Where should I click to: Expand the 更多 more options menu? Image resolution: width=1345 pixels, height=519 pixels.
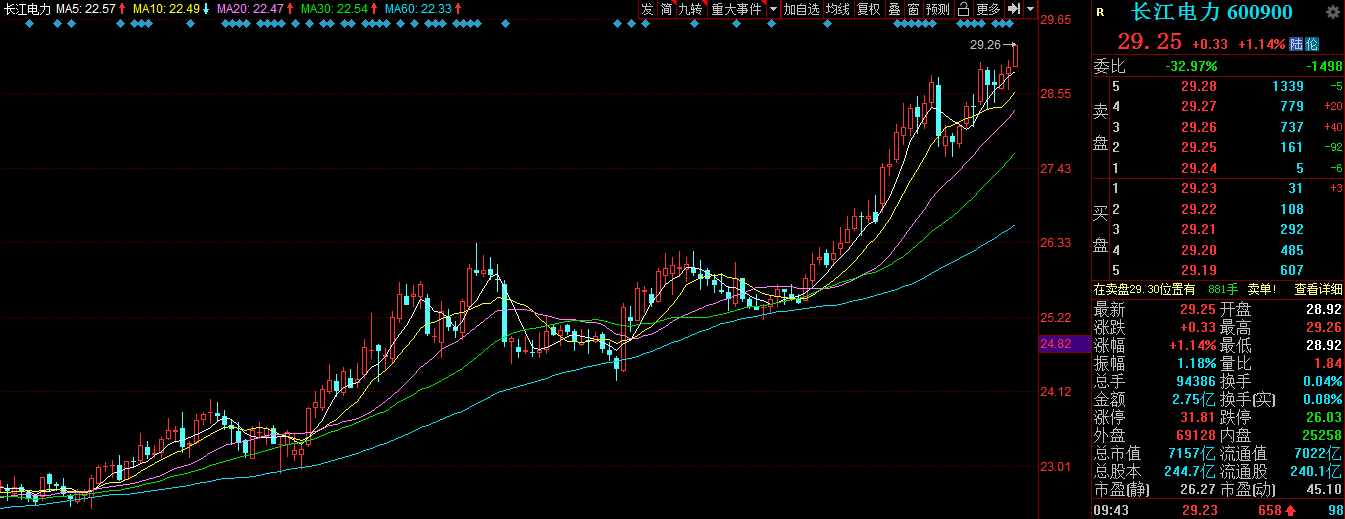[x=988, y=9]
